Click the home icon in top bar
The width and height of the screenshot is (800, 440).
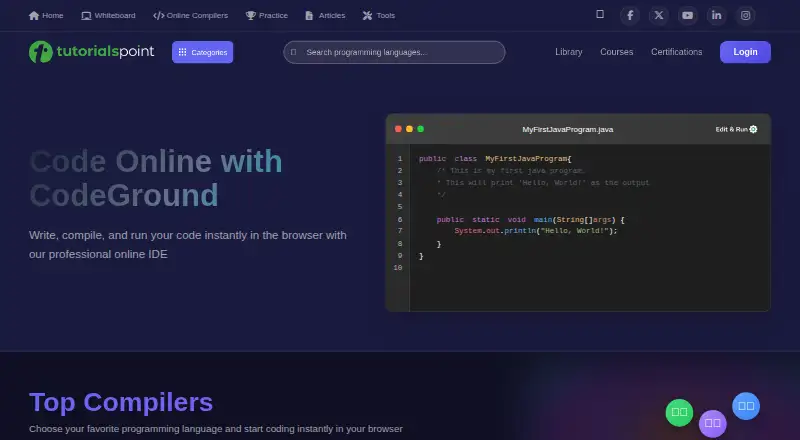point(34,15)
